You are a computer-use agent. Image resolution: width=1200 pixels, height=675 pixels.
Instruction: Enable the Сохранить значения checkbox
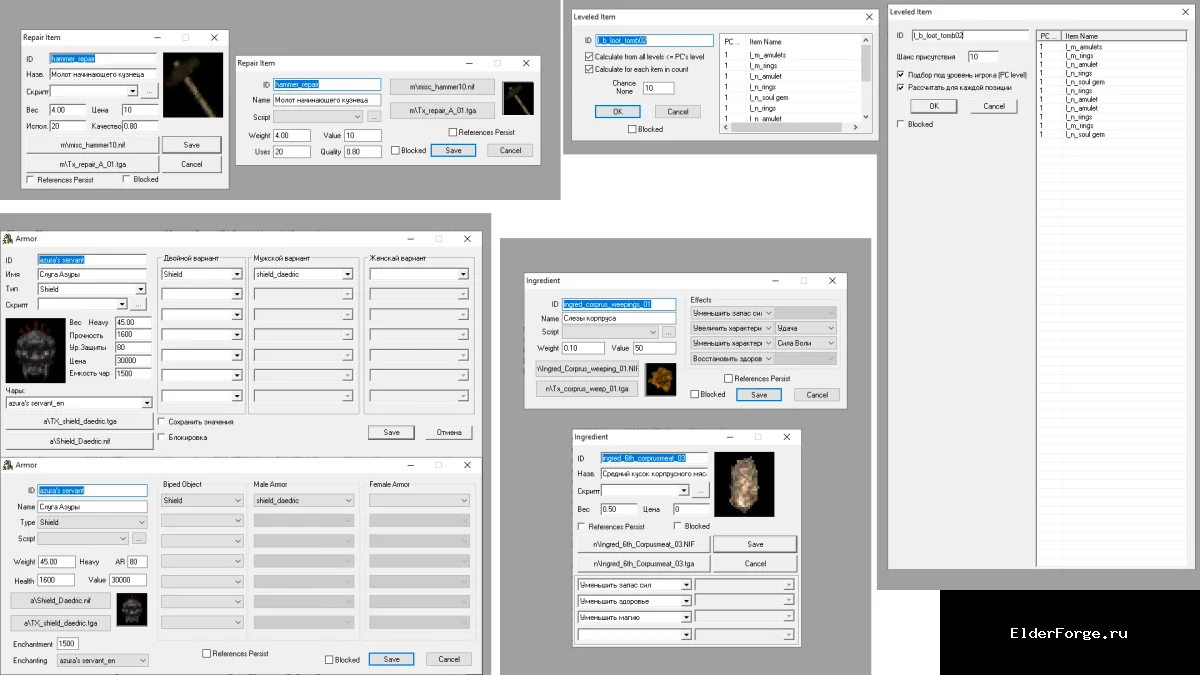pyautogui.click(x=162, y=422)
